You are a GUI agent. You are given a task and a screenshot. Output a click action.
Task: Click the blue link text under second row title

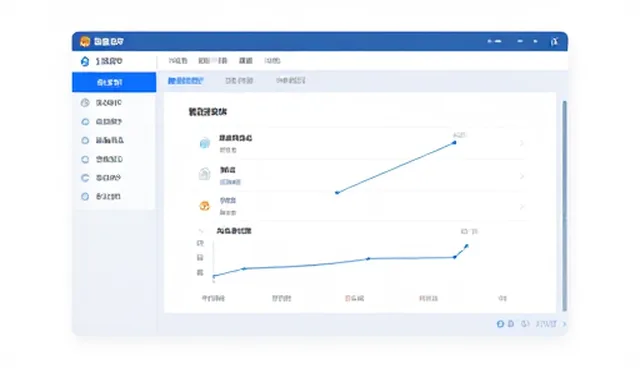point(230,182)
